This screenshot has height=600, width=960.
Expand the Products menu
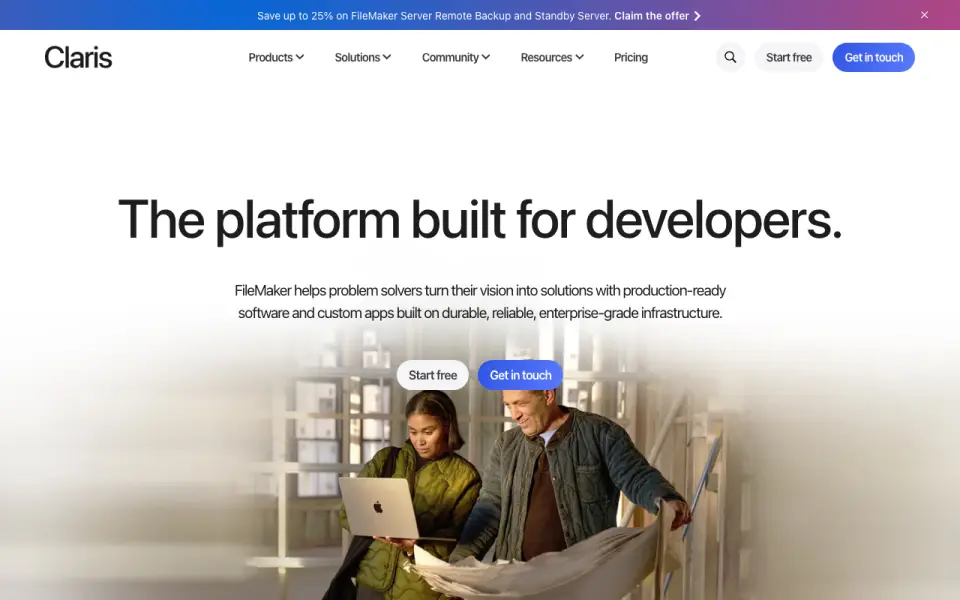pyautogui.click(x=276, y=58)
